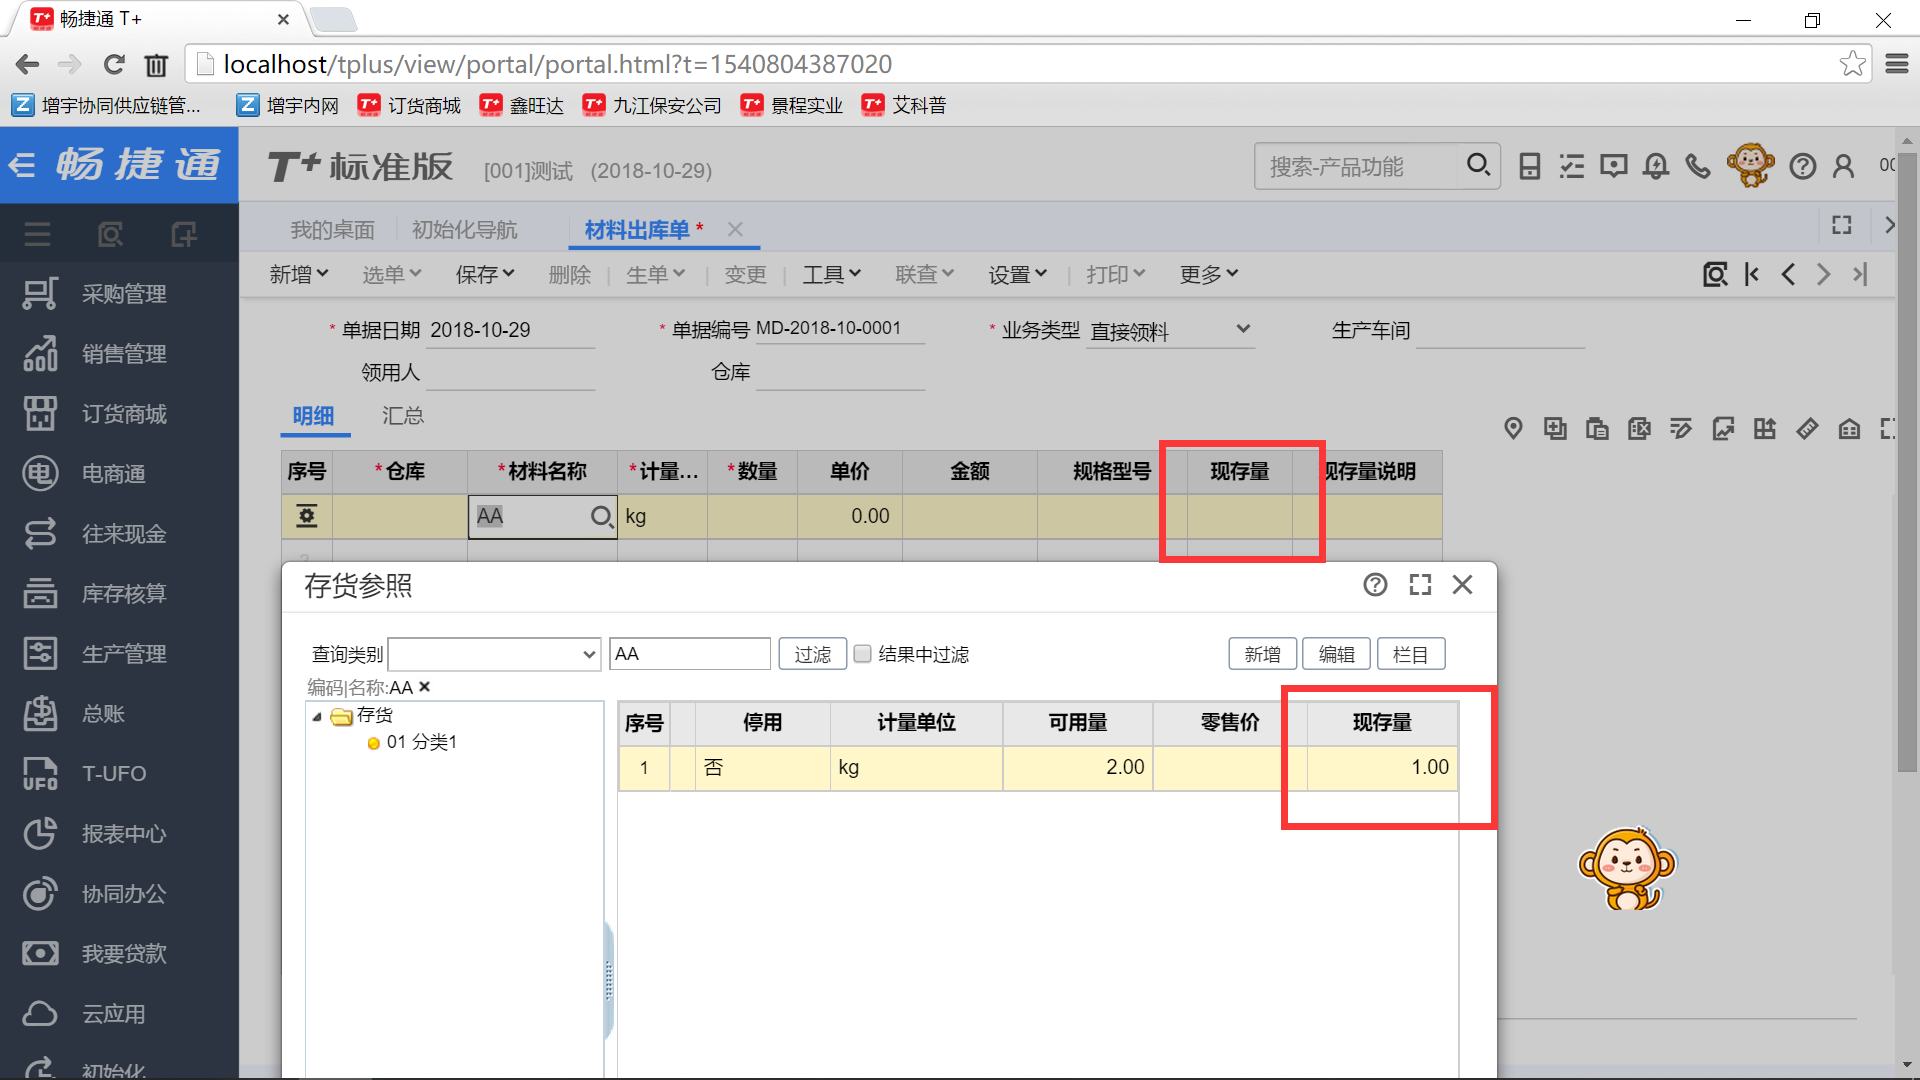Click the 过滤 button in 存货参照

(x=808, y=654)
